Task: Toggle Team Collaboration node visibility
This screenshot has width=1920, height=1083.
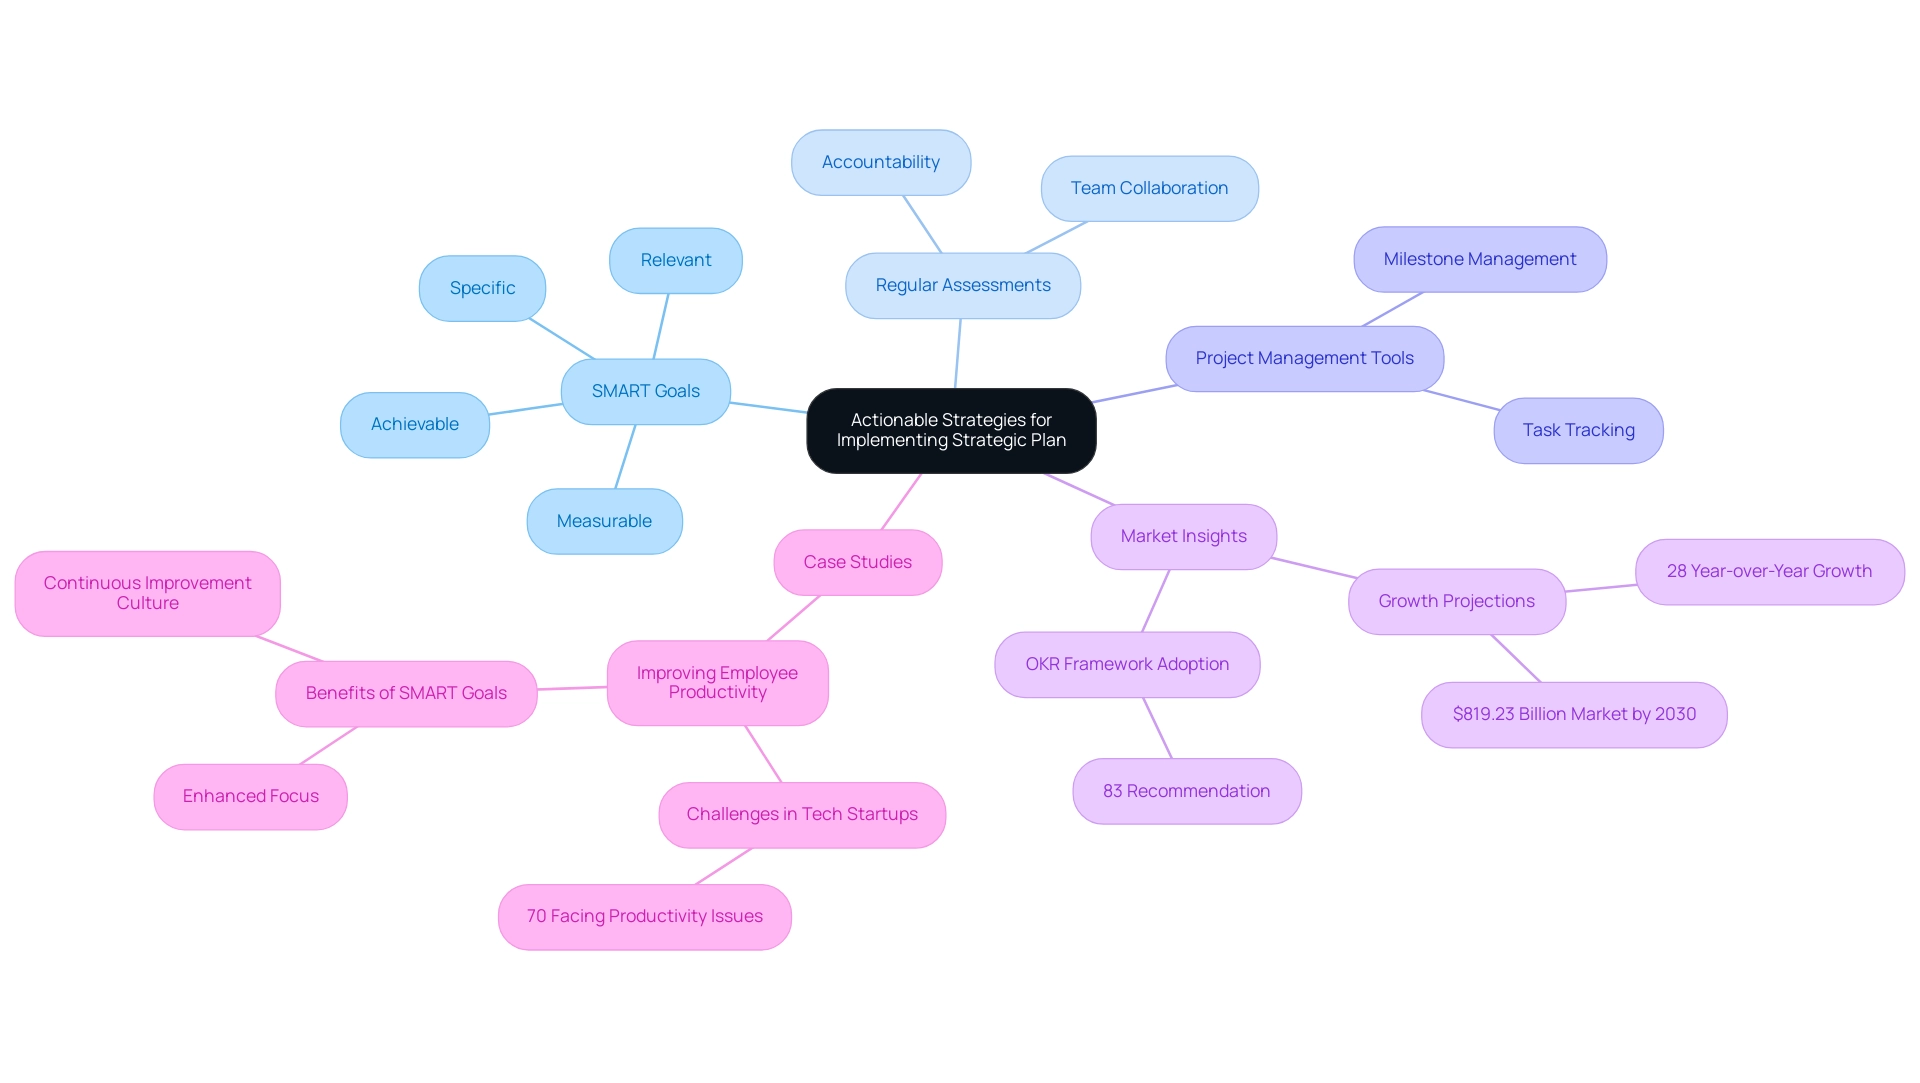Action: 1151,186
